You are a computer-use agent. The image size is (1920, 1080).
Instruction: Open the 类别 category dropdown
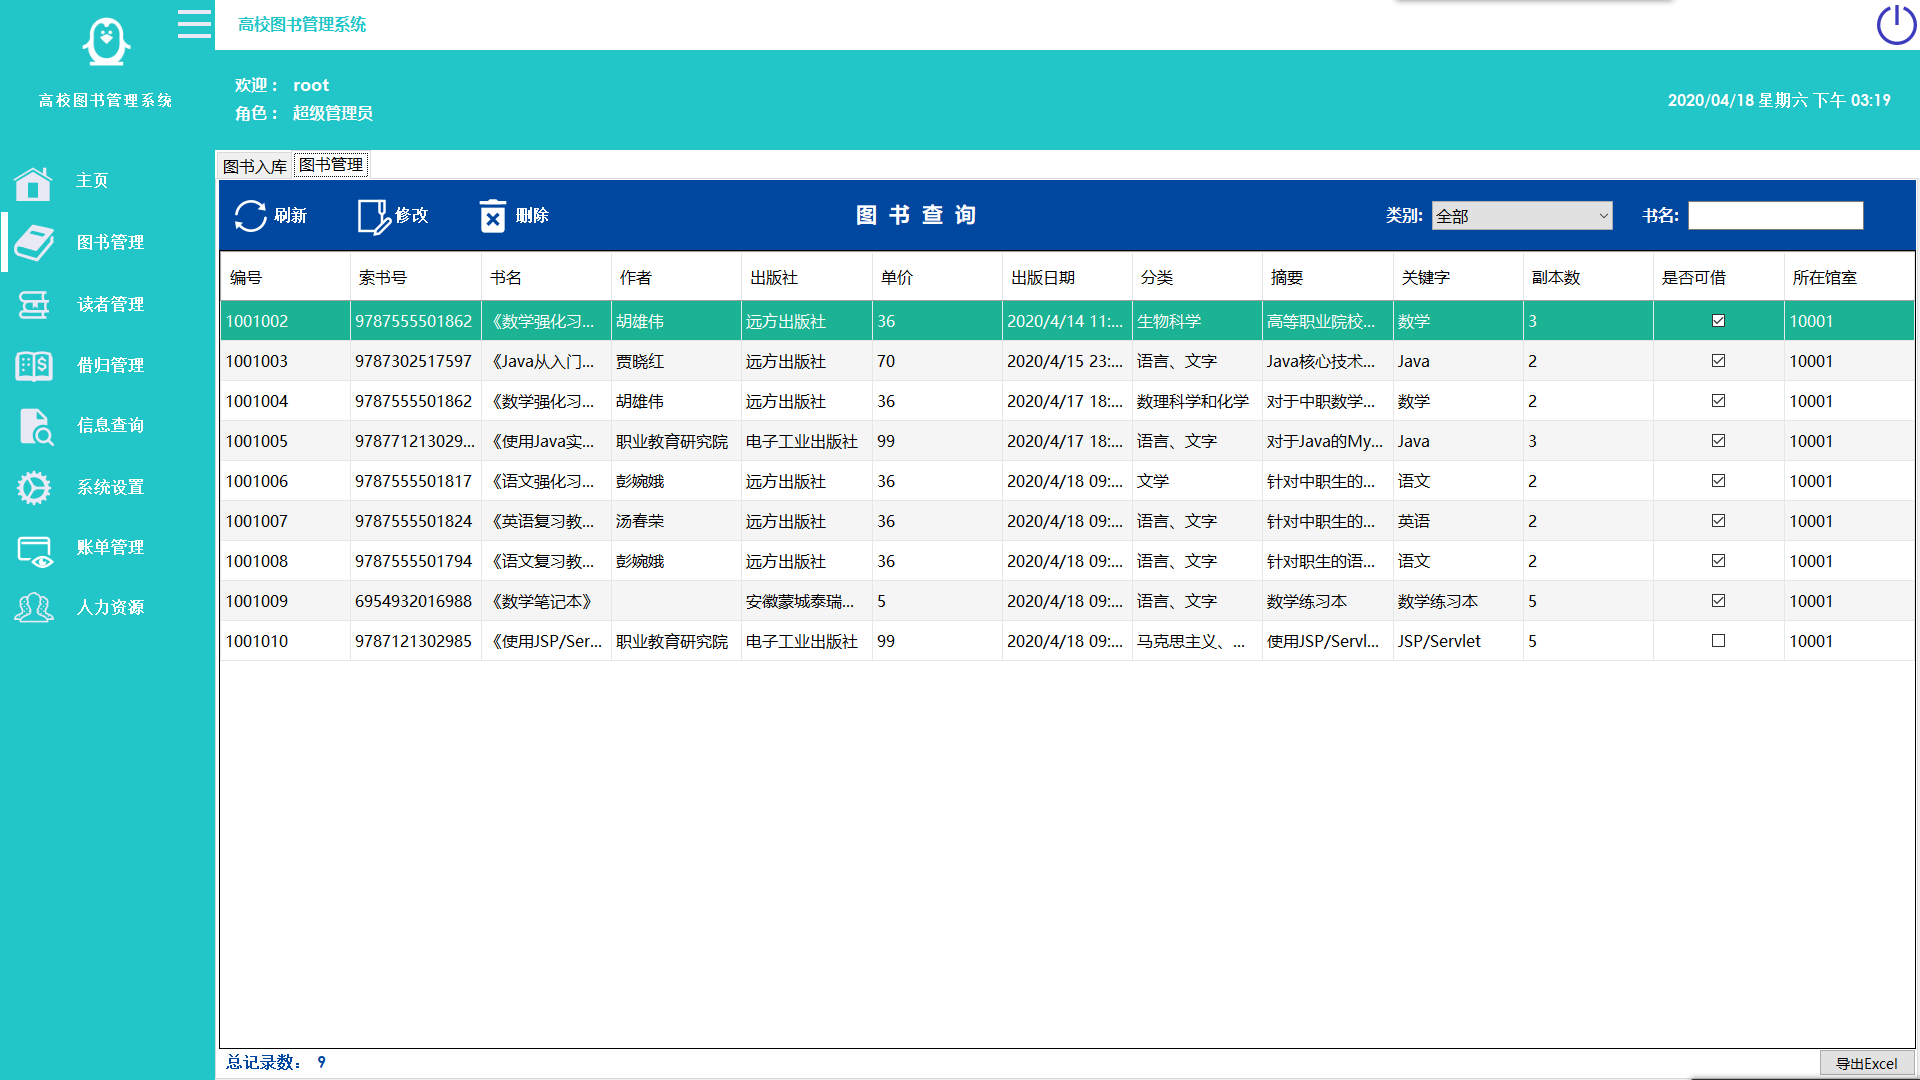click(x=1521, y=215)
